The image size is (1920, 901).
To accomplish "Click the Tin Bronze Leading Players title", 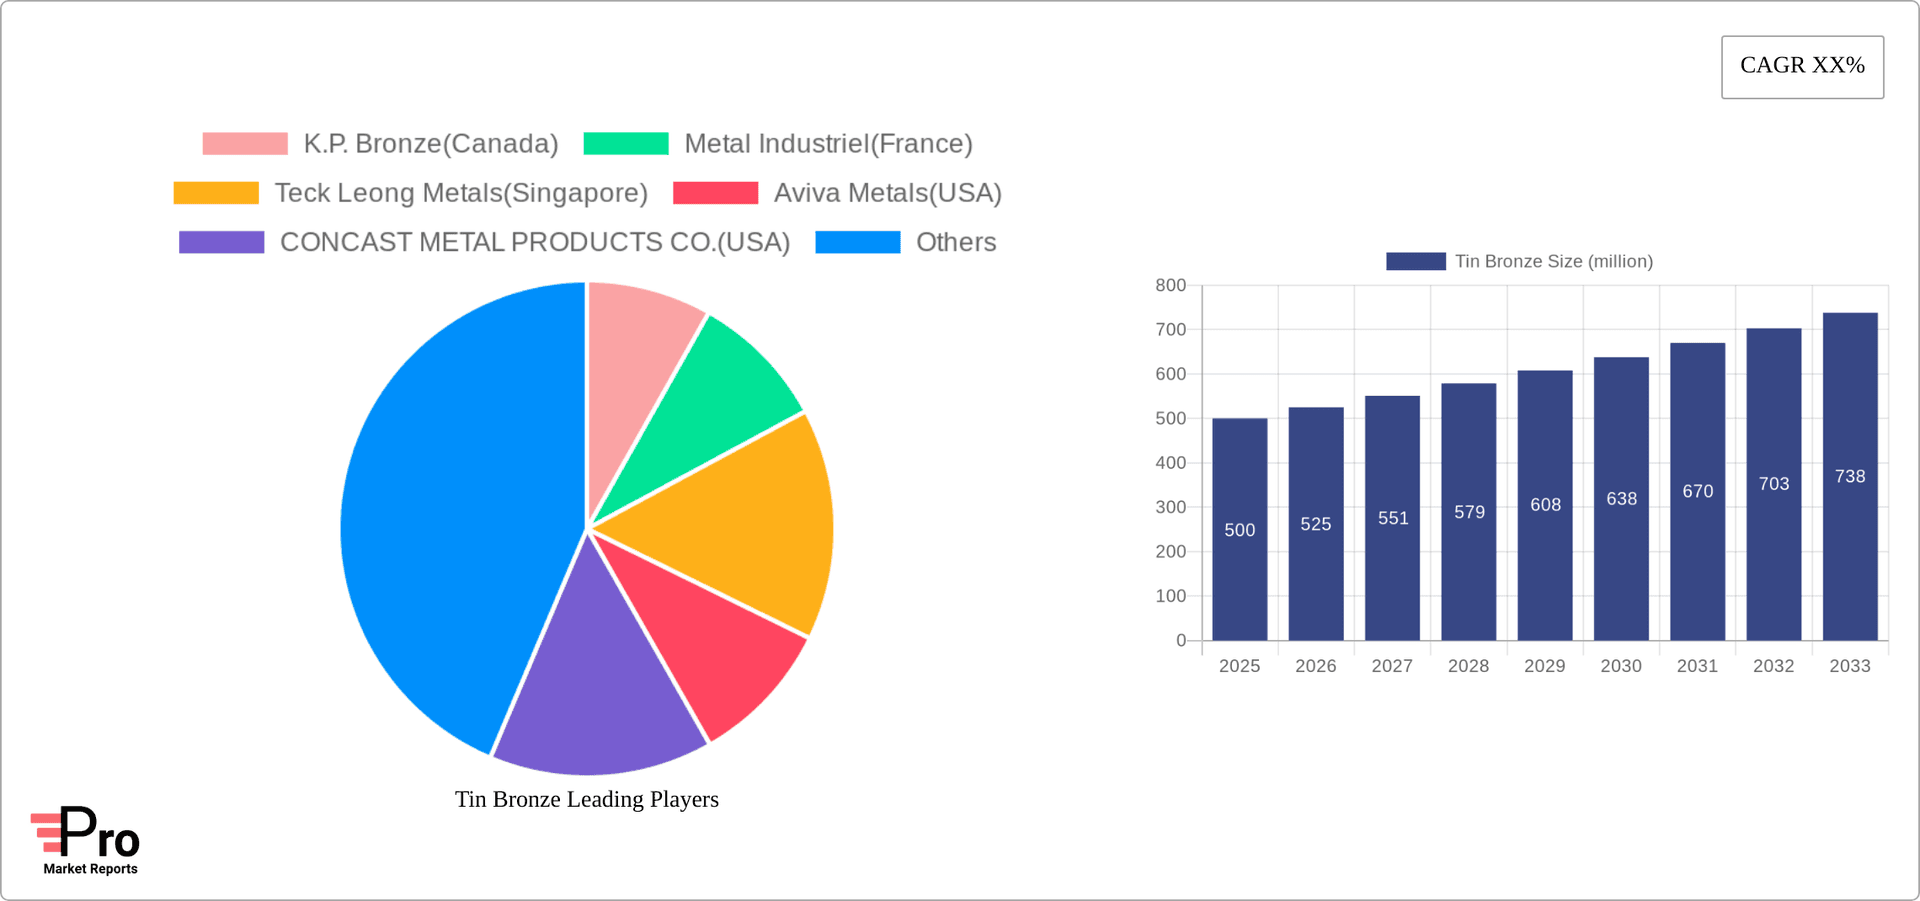I will [x=586, y=799].
